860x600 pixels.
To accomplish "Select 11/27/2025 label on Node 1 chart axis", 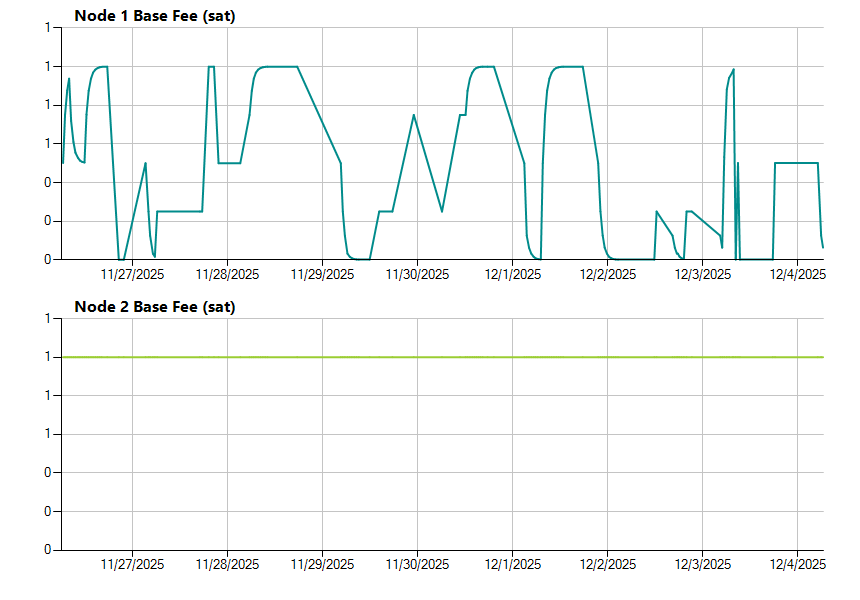I will (132, 274).
